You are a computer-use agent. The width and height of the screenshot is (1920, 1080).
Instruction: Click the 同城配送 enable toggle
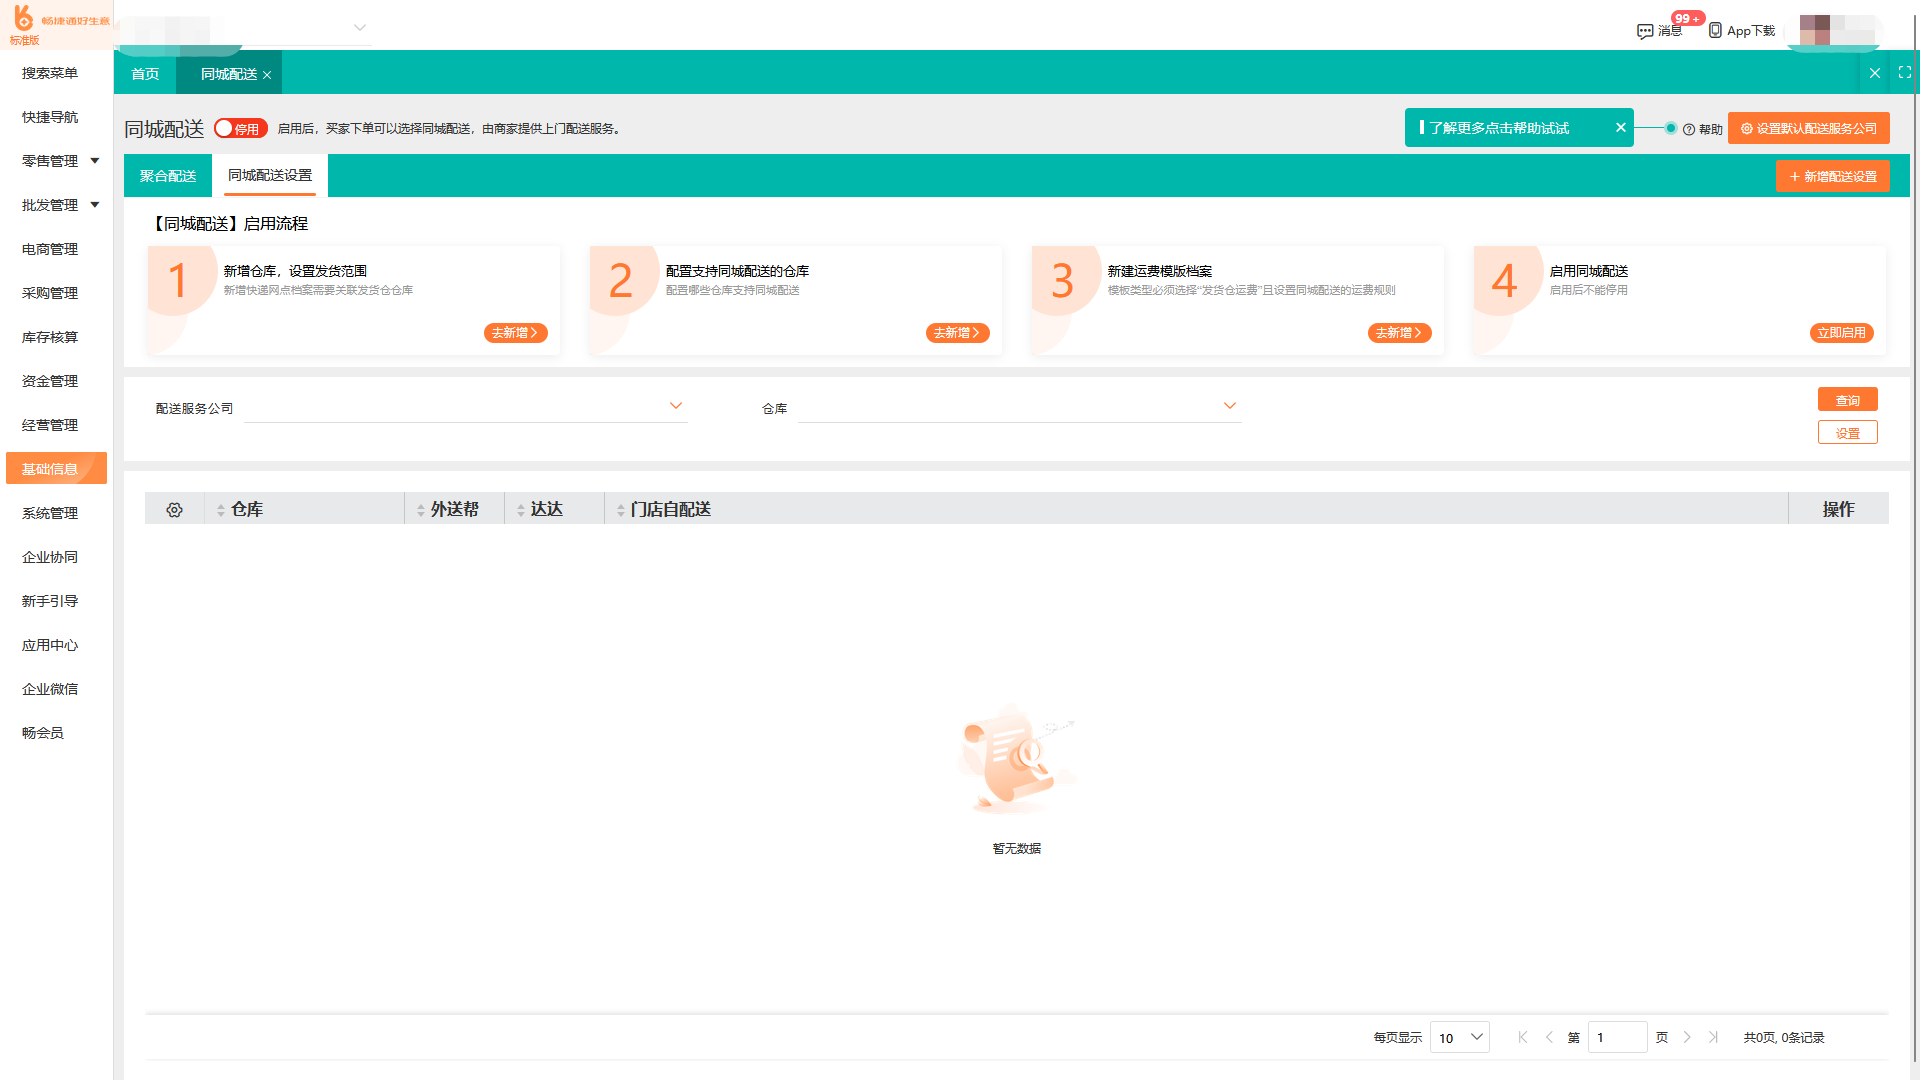pos(243,128)
